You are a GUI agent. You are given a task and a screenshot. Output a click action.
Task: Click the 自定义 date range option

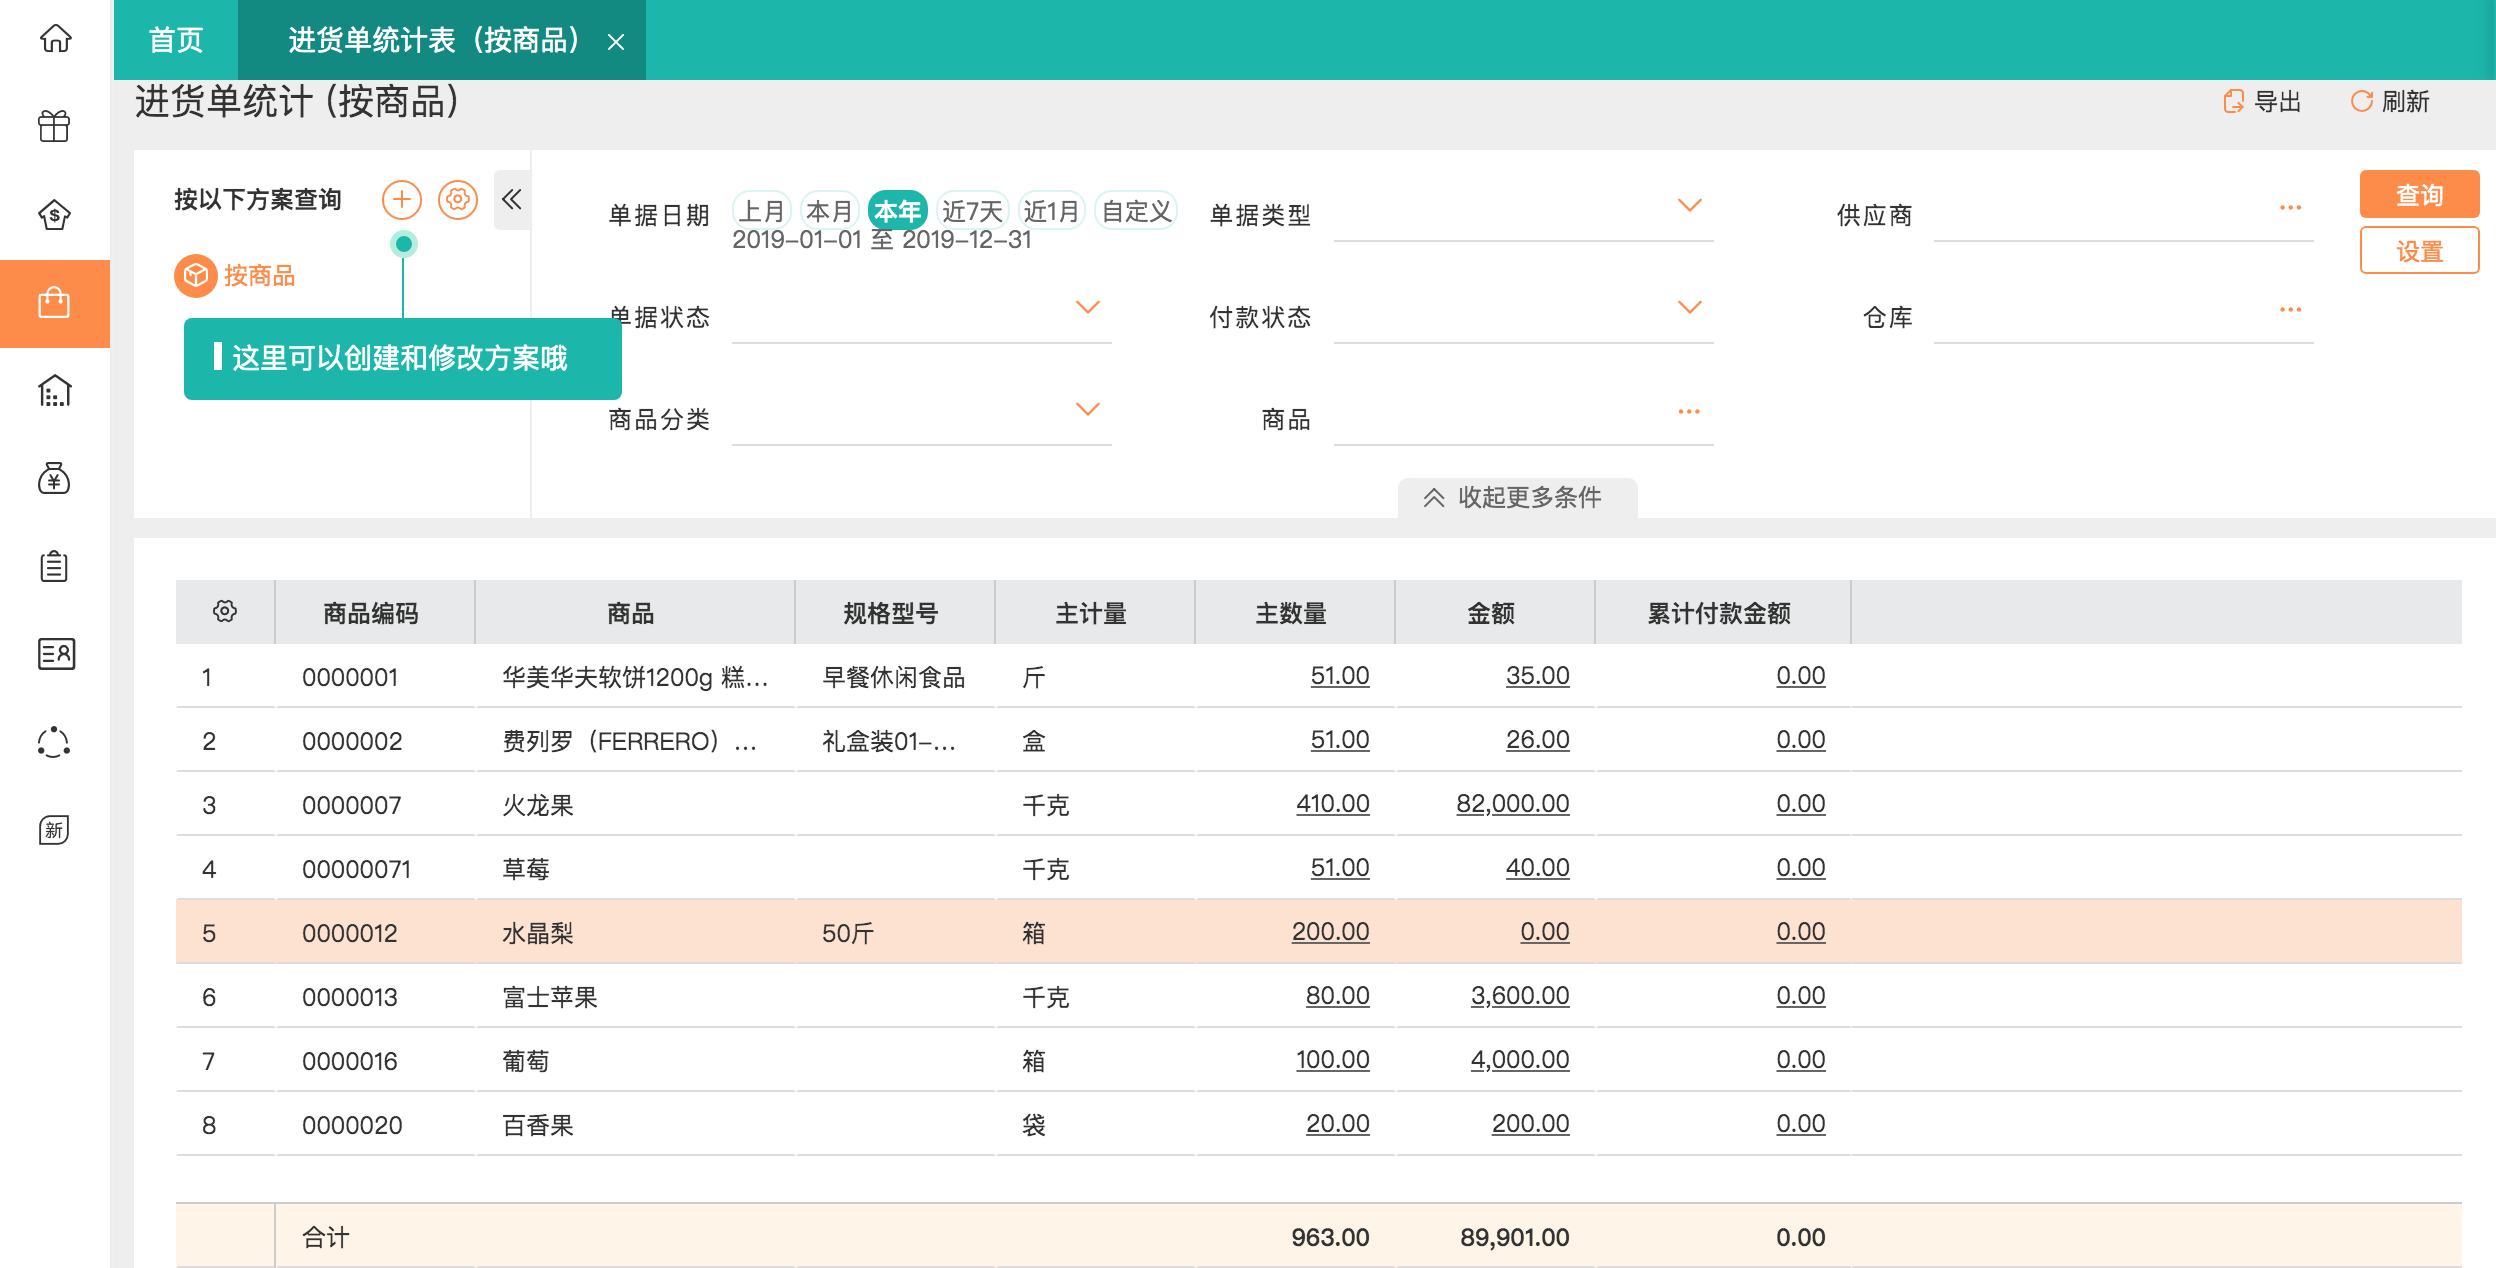coord(1133,210)
